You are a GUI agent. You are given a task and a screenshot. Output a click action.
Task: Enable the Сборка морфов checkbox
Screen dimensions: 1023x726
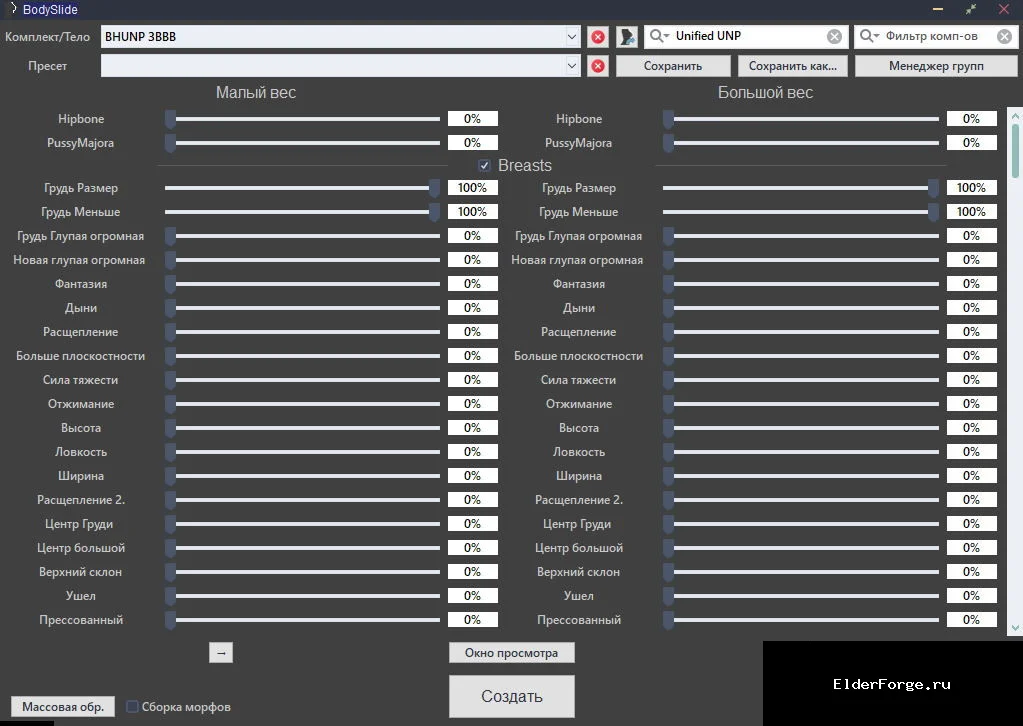tap(133, 707)
